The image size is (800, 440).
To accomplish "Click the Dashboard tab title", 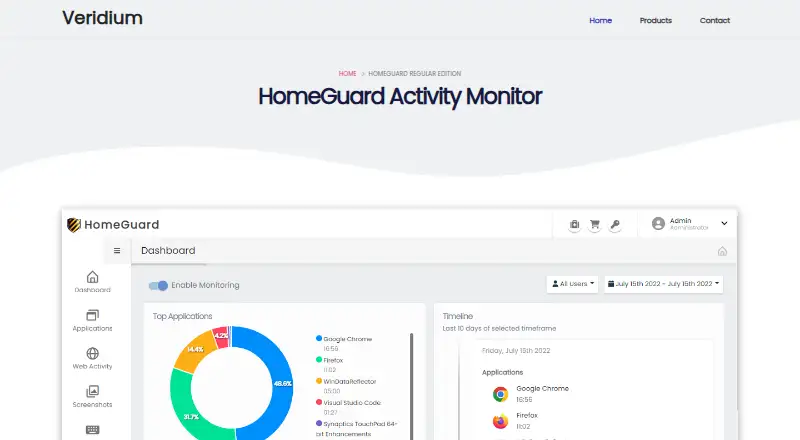I will point(168,251).
